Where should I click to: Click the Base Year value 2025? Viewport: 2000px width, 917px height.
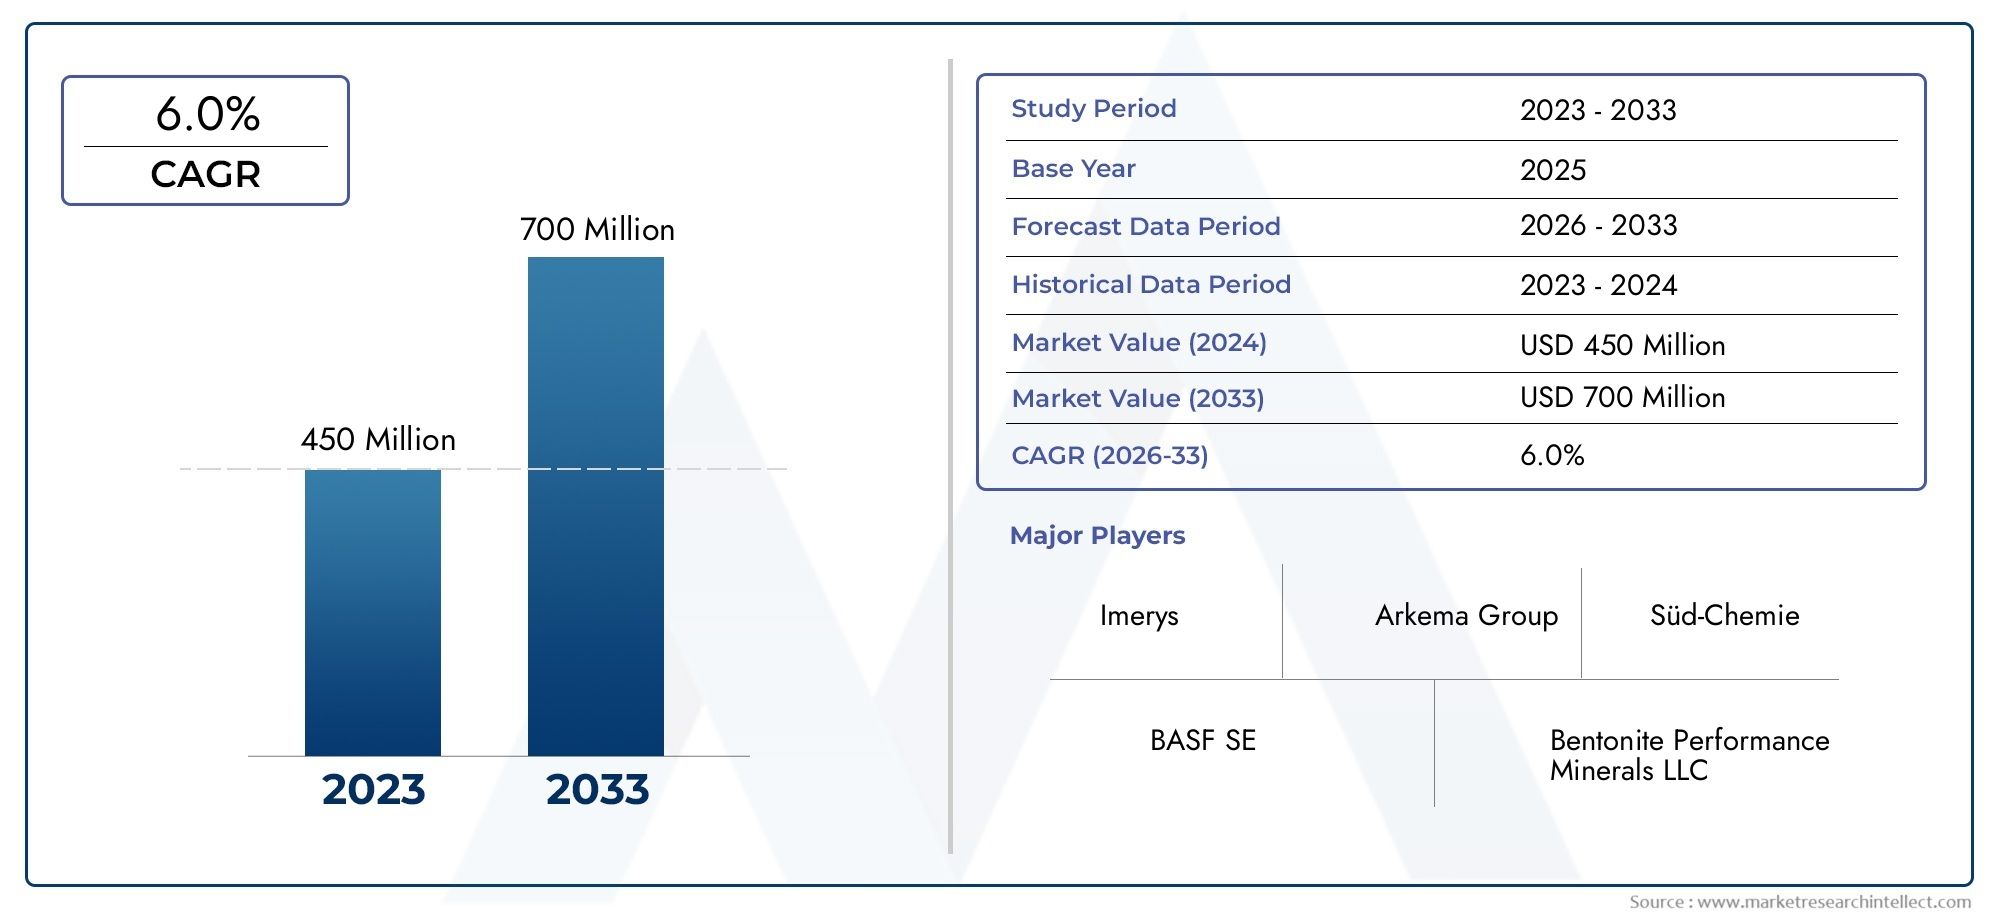click(1553, 169)
